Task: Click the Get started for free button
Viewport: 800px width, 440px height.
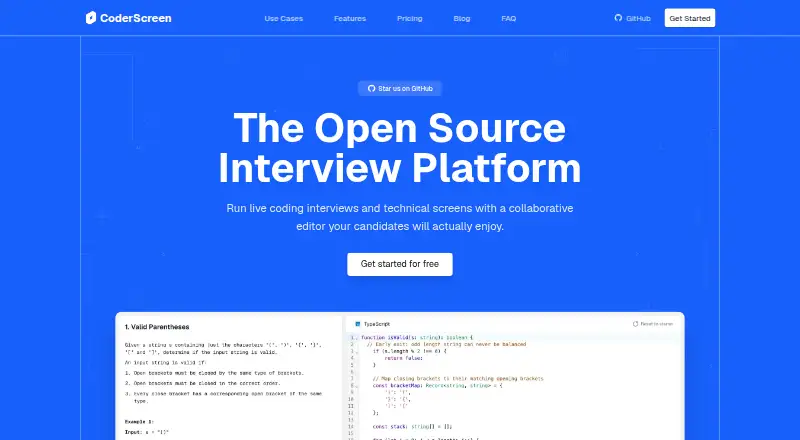Action: tap(400, 264)
